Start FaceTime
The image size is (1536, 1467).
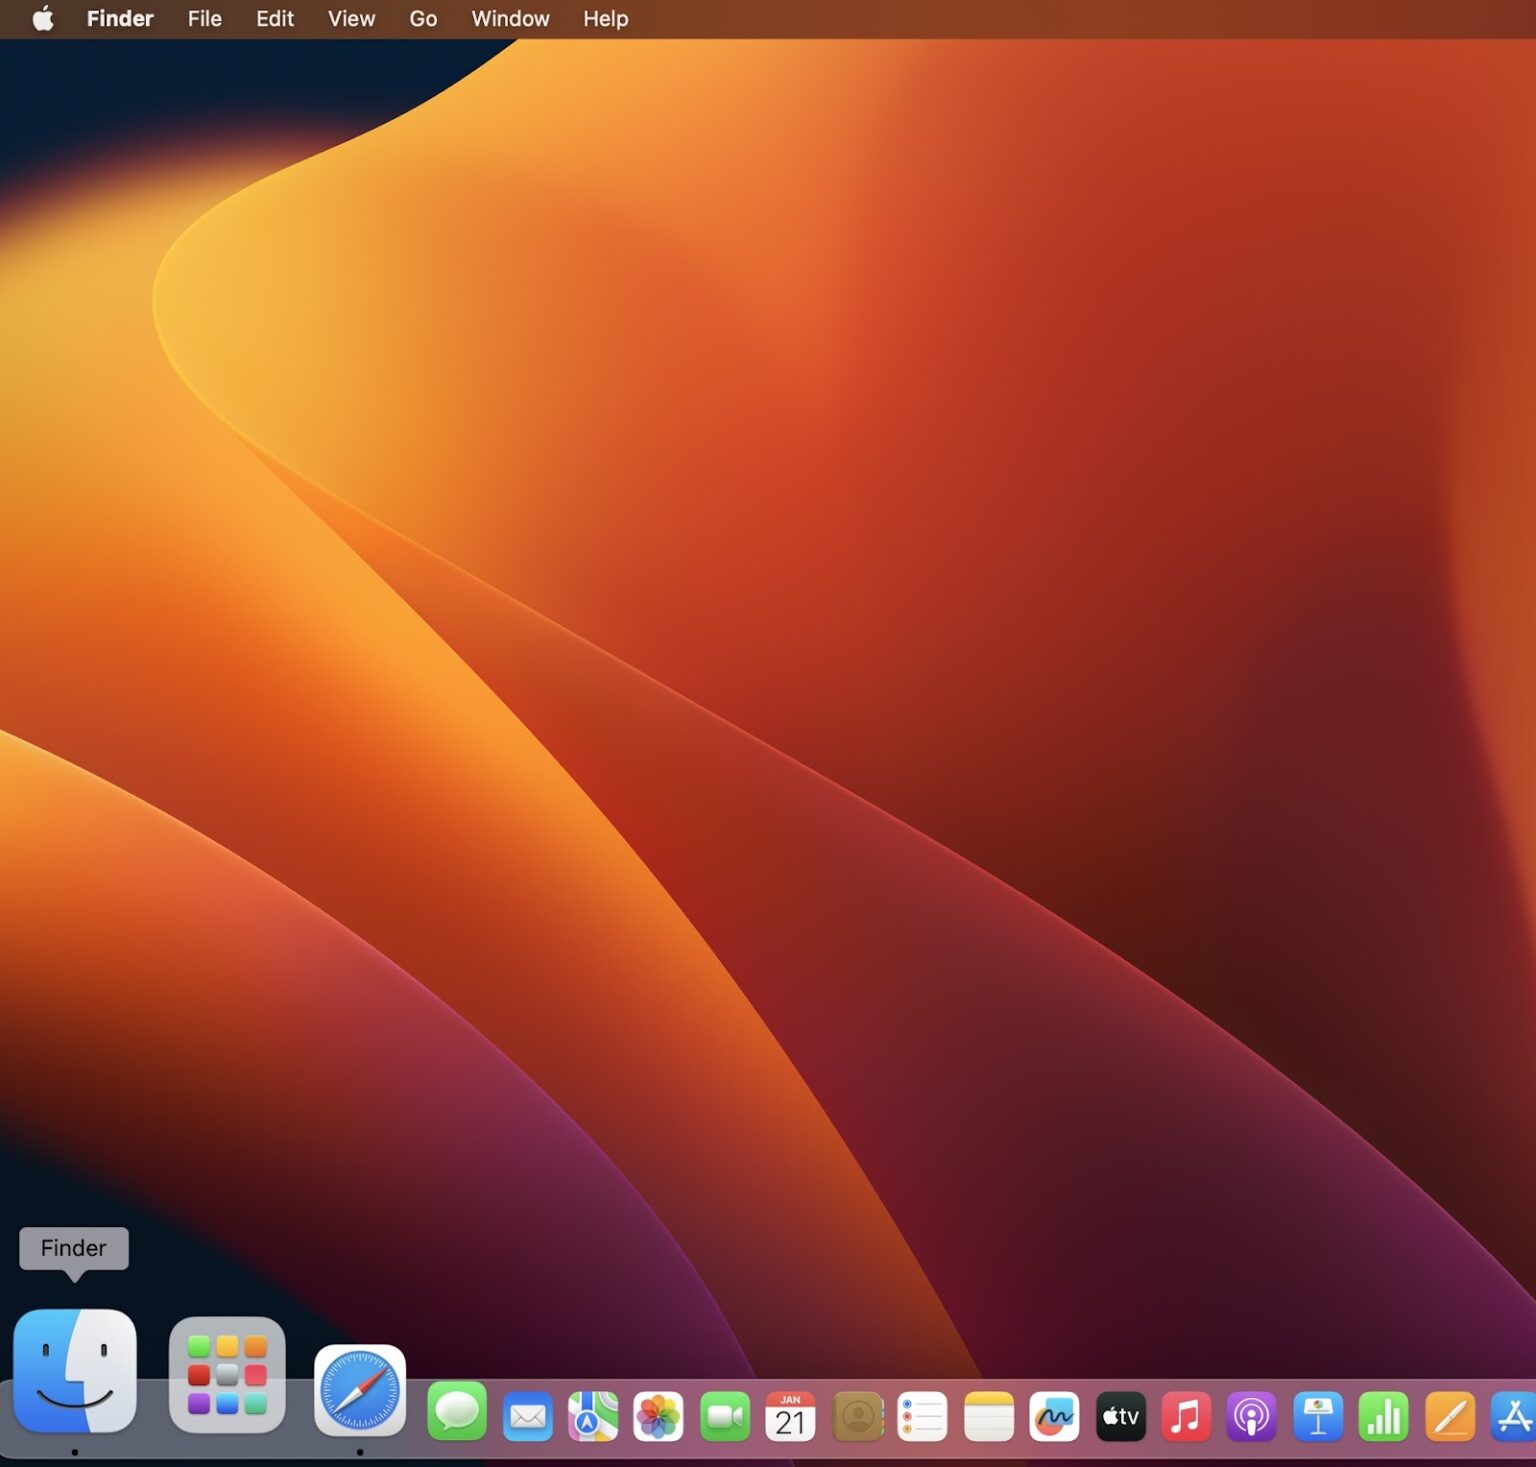(725, 1415)
